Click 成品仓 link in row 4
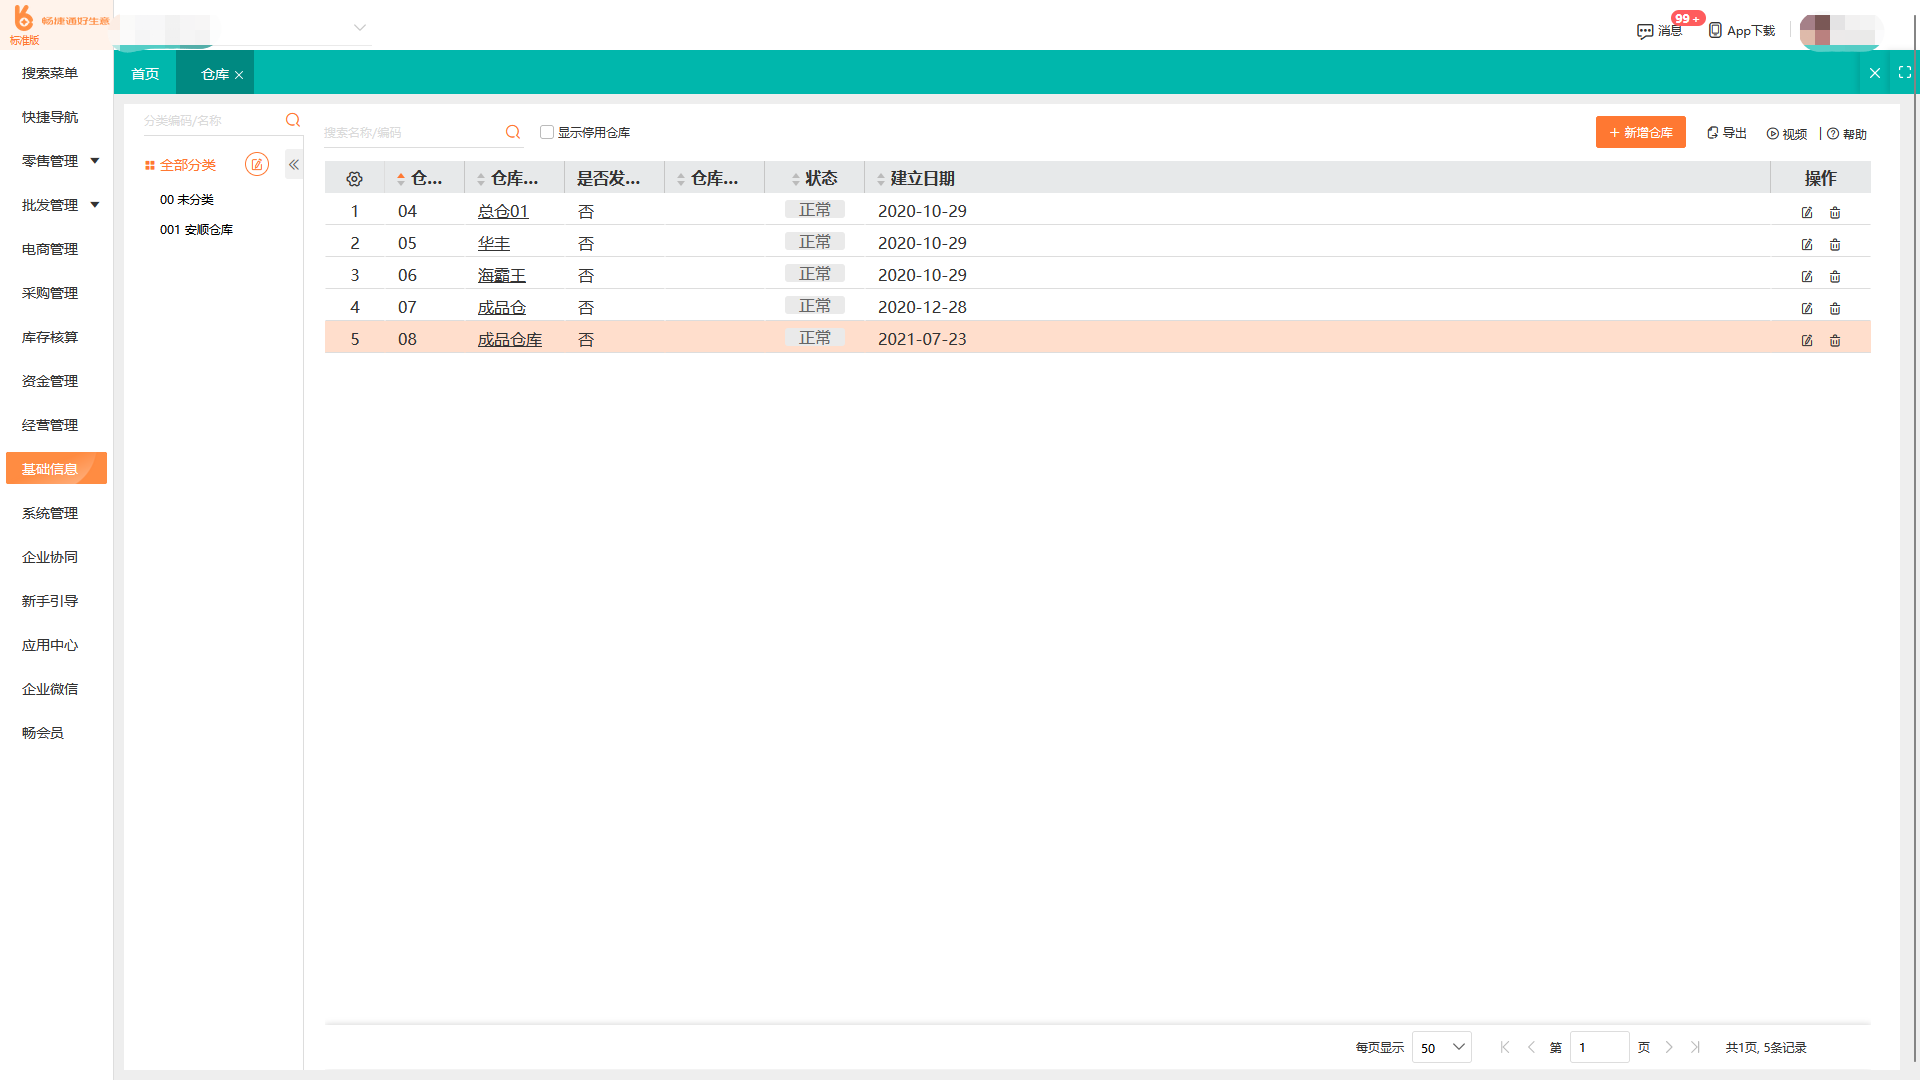Viewport: 1920px width, 1080px height. point(501,306)
